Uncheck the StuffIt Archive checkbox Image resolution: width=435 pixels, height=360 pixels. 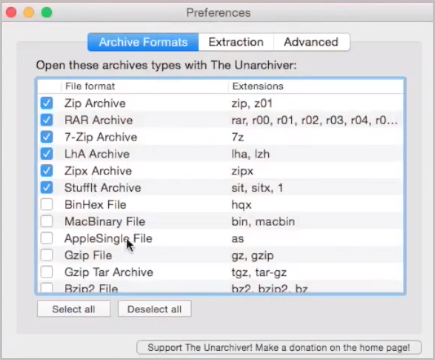pos(47,188)
